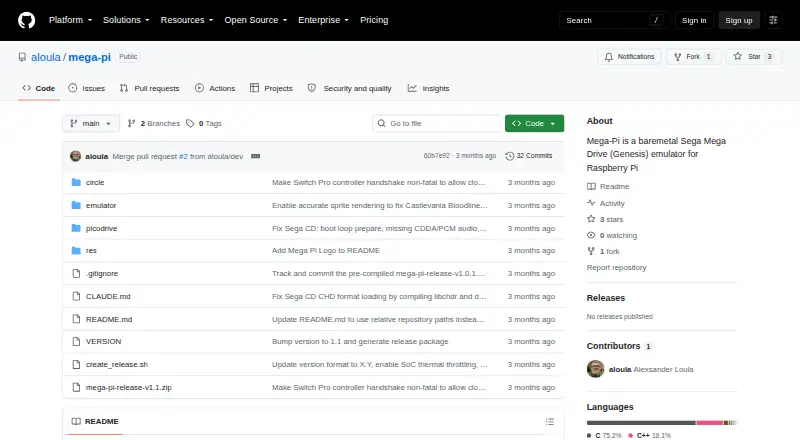Open the main branch dropdown
800x440 pixels.
[x=91, y=124]
